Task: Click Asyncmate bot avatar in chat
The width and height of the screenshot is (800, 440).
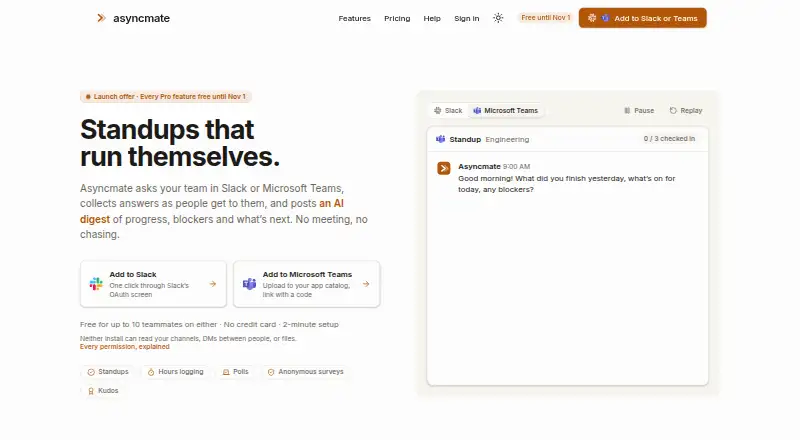Action: 444,168
